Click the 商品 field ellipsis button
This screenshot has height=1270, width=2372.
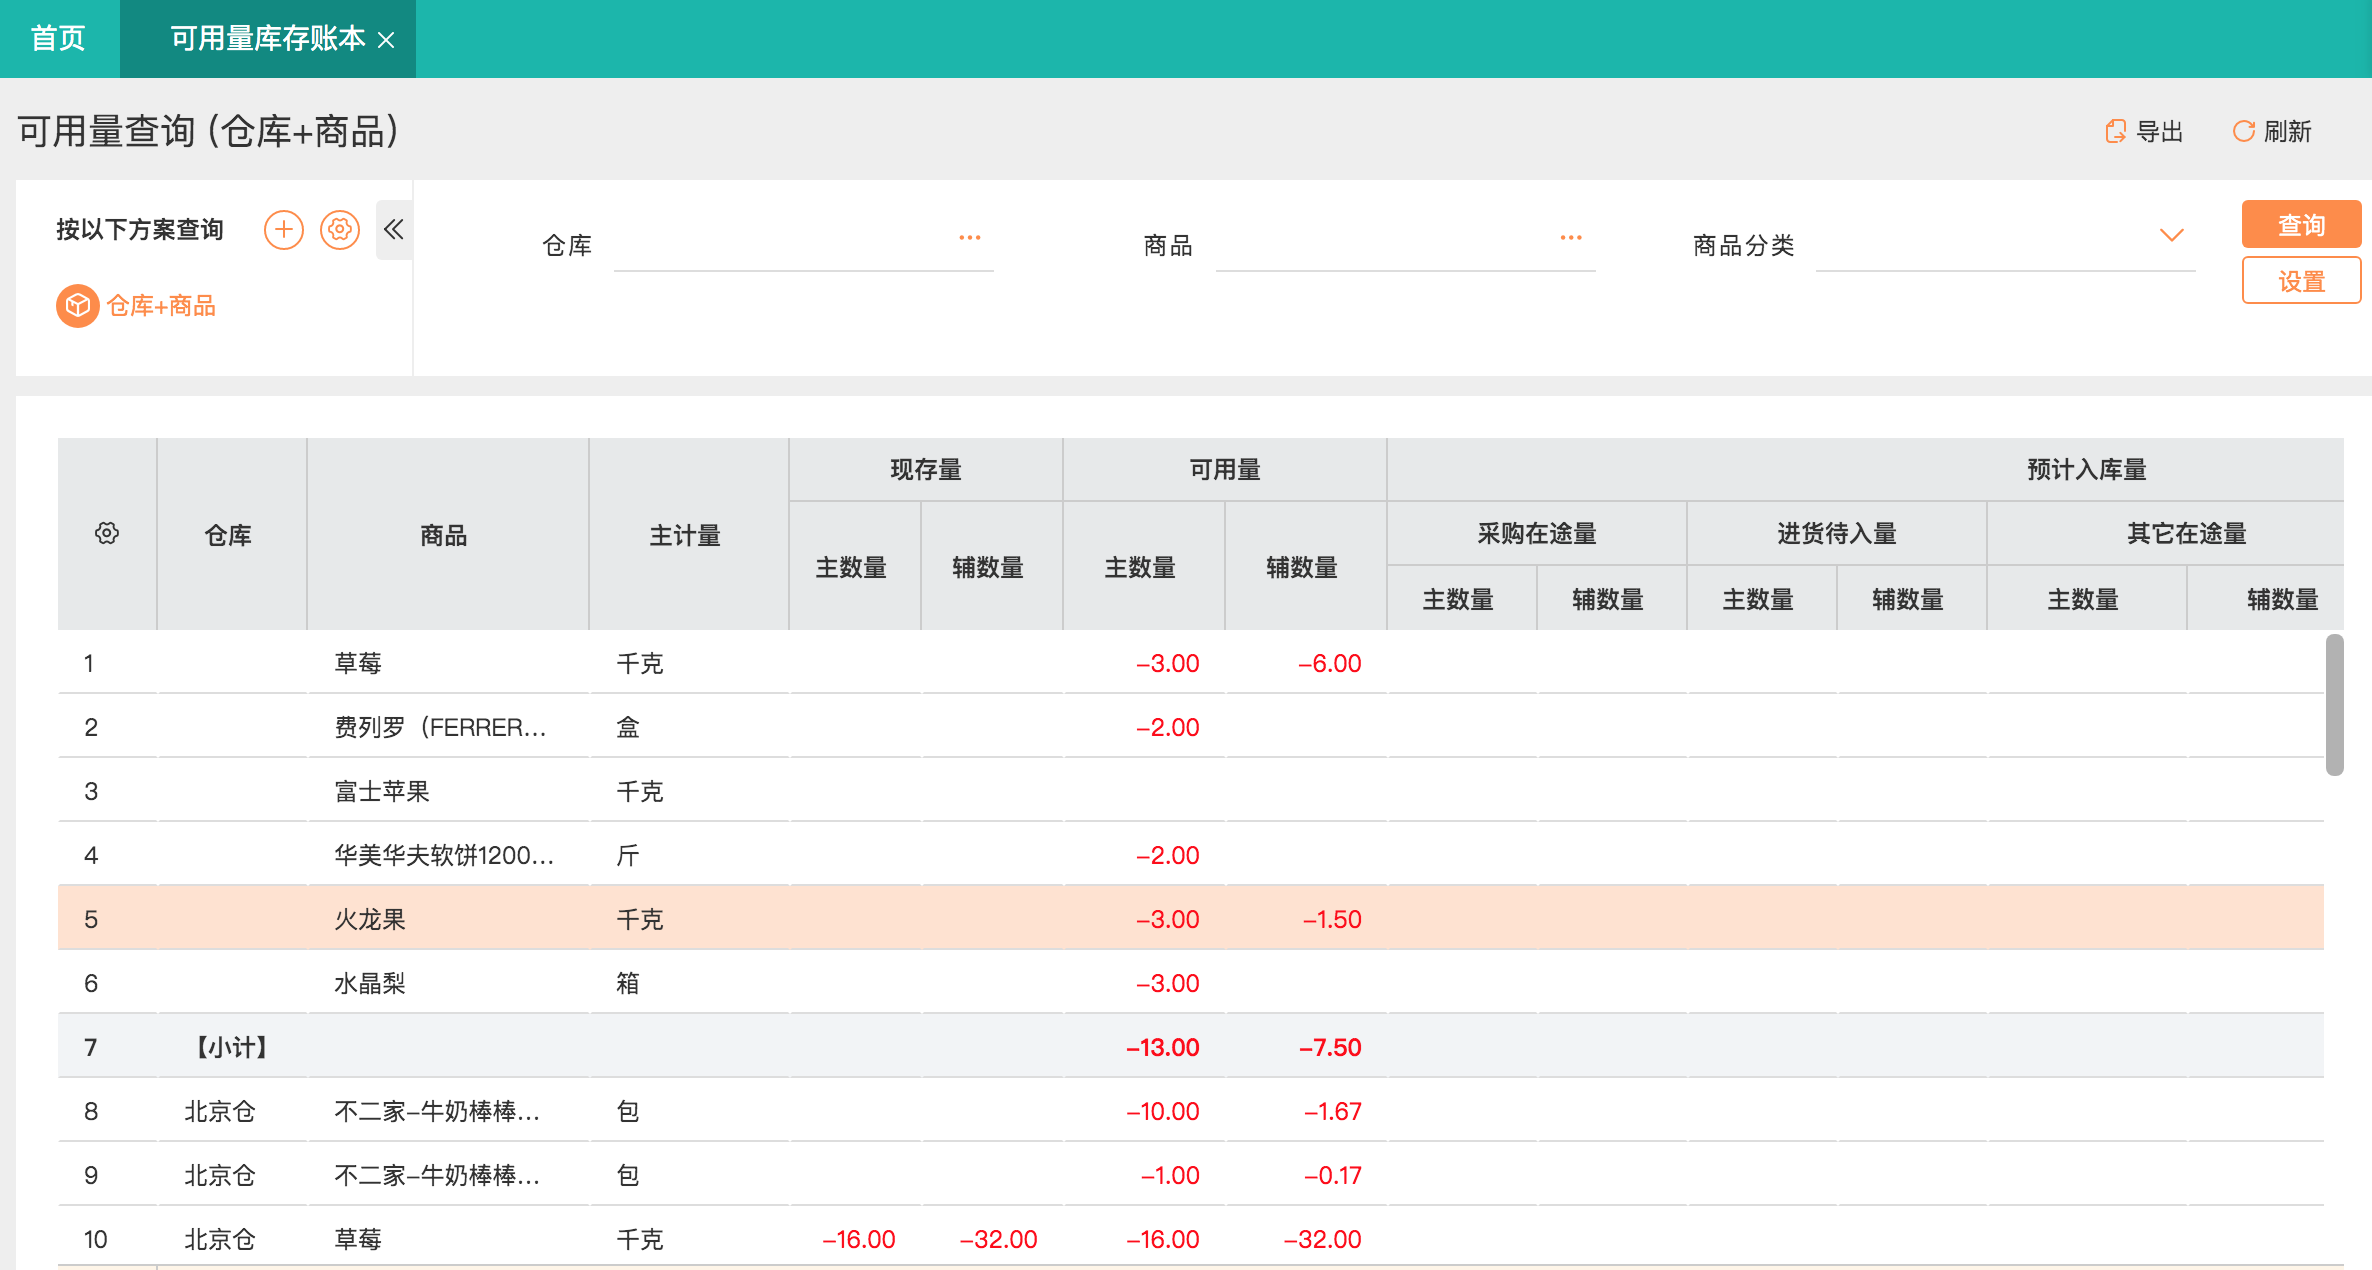click(1569, 237)
